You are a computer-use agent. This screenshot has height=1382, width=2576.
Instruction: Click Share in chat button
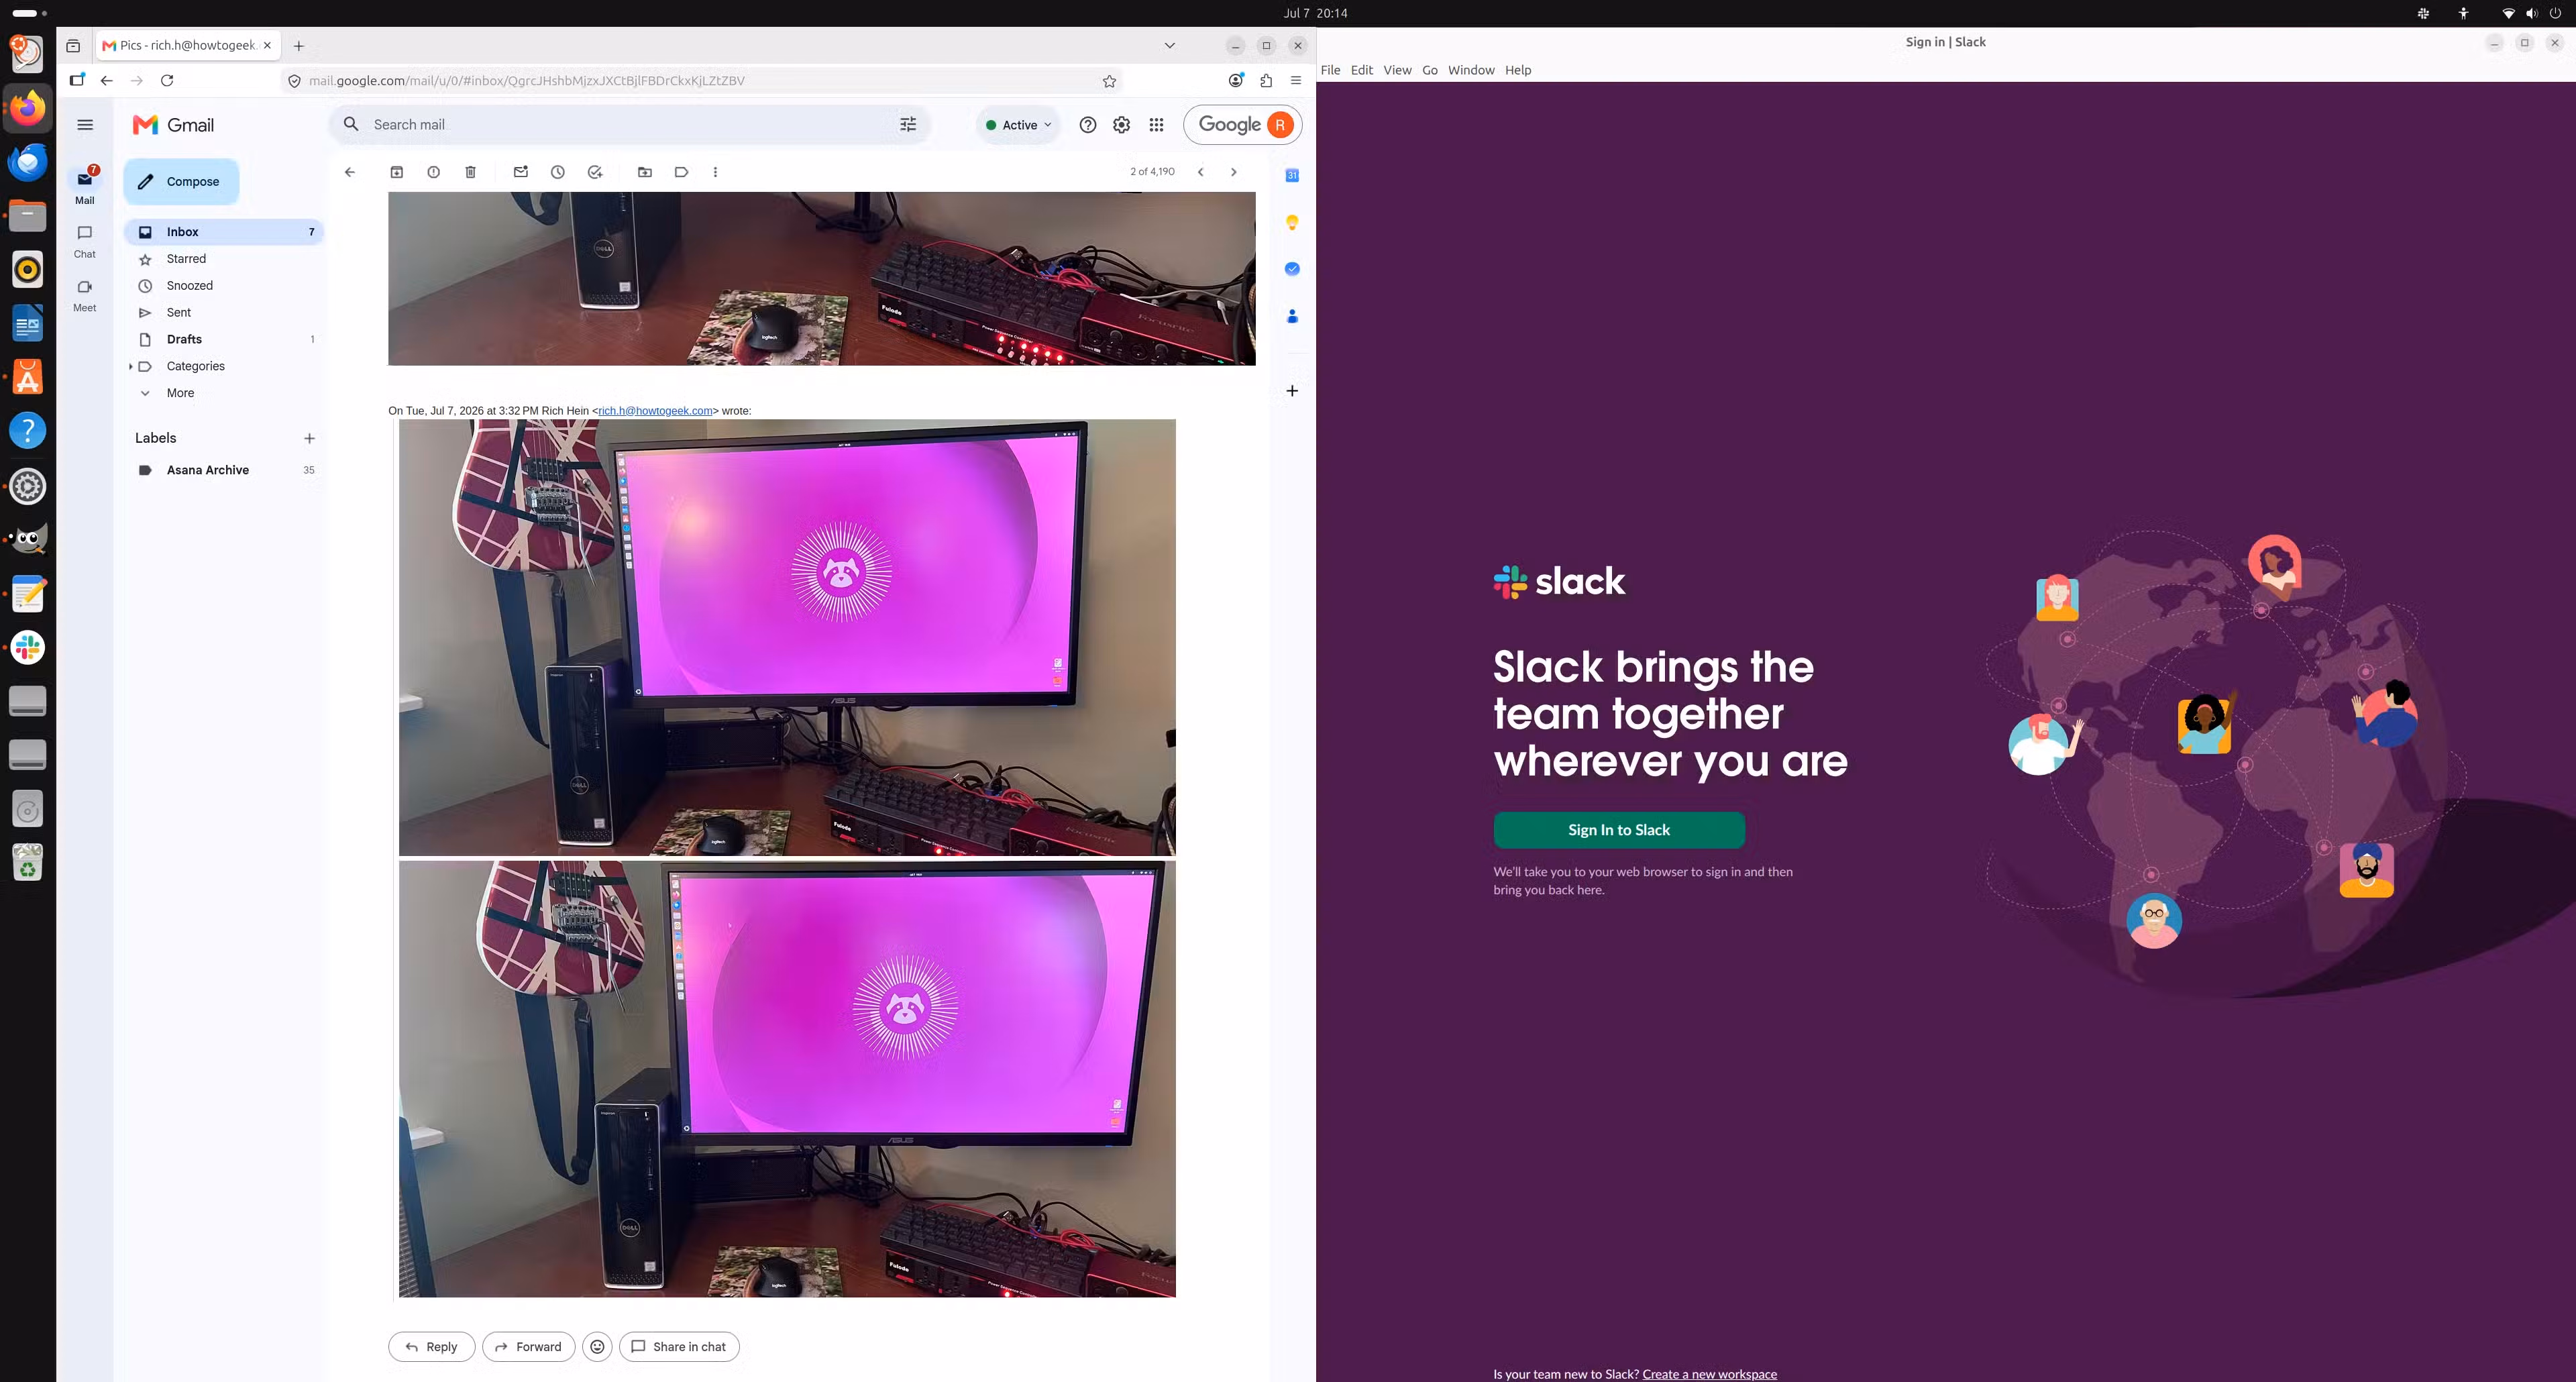point(679,1346)
